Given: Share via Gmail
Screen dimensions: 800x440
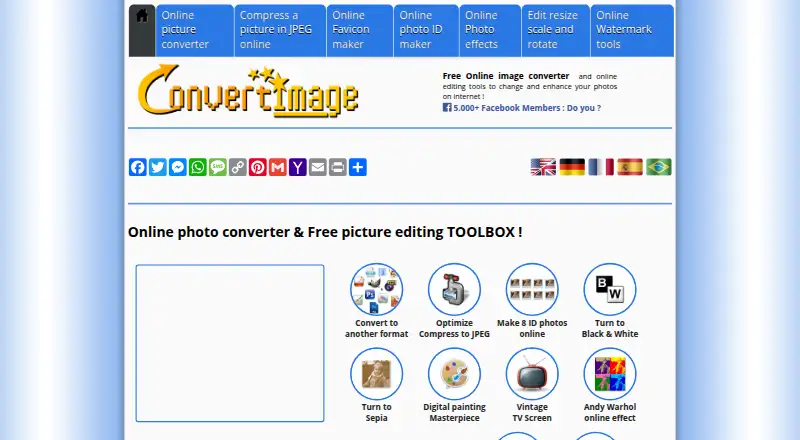Looking at the screenshot, I should coord(278,167).
